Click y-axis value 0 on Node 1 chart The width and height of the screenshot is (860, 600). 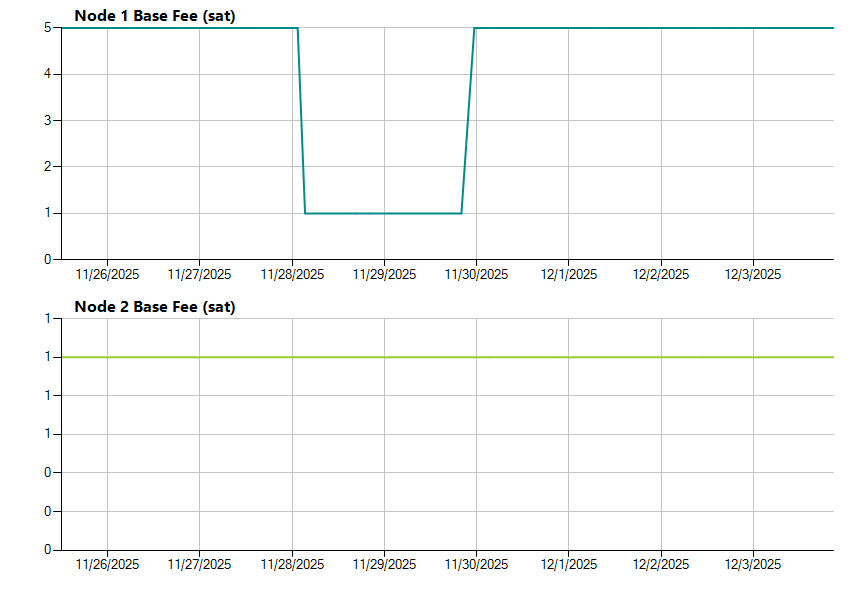coord(46,259)
